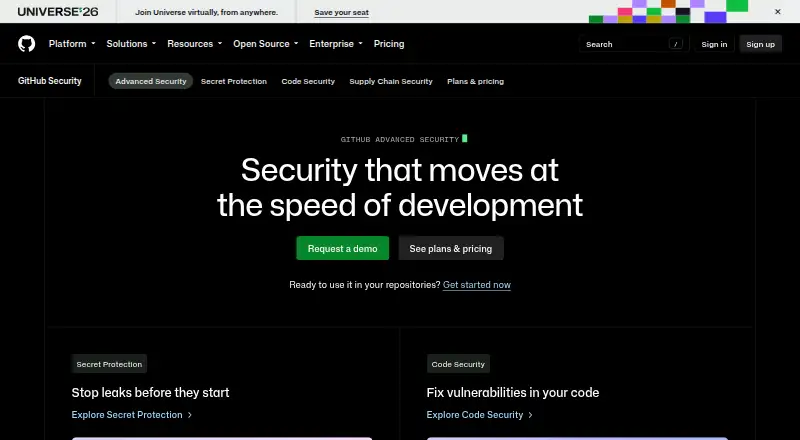Click the Secret Protection badge label
The width and height of the screenshot is (800, 440).
tap(109, 364)
